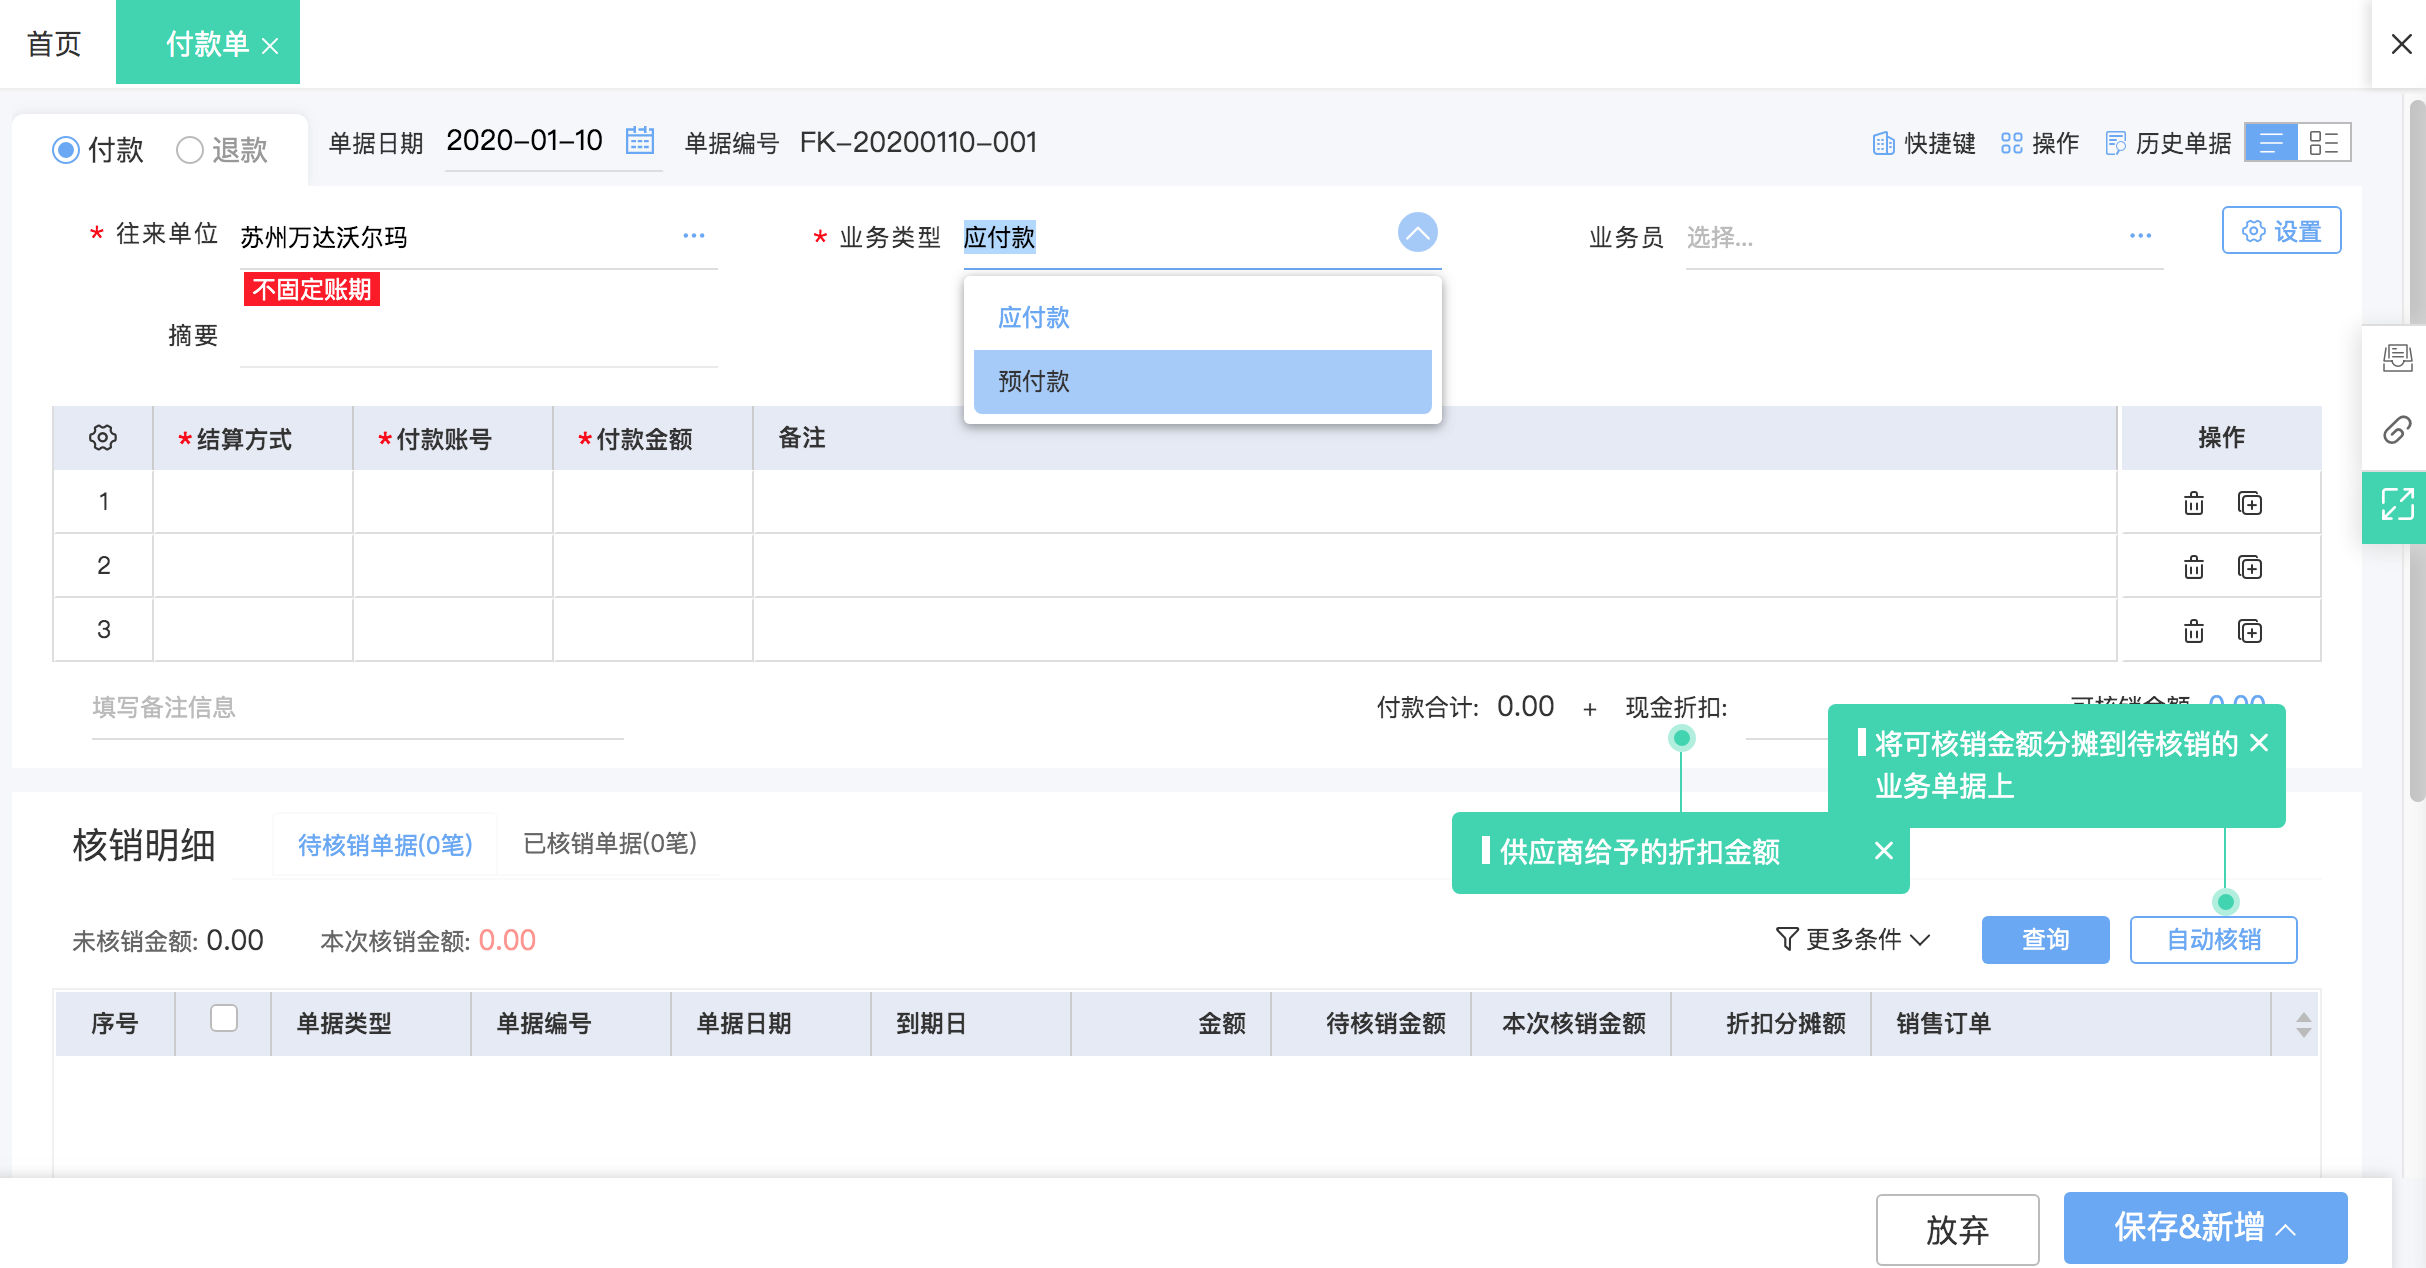Viewport: 2426px width, 1268px height.
Task: Click the filter 更多条件 expand icon
Action: [1932, 942]
